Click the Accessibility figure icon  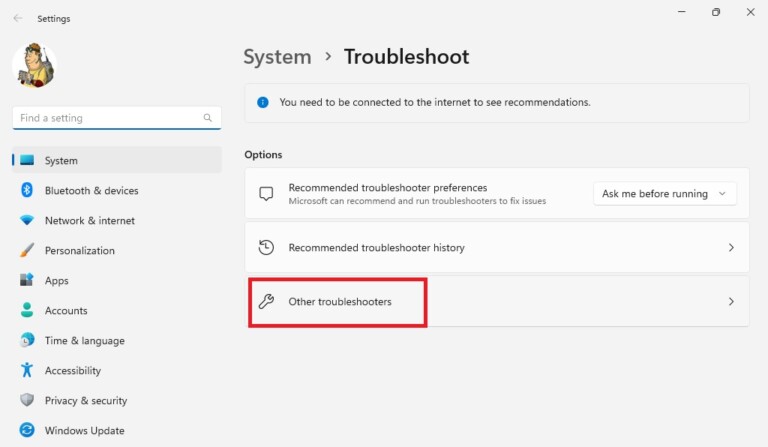(27, 370)
